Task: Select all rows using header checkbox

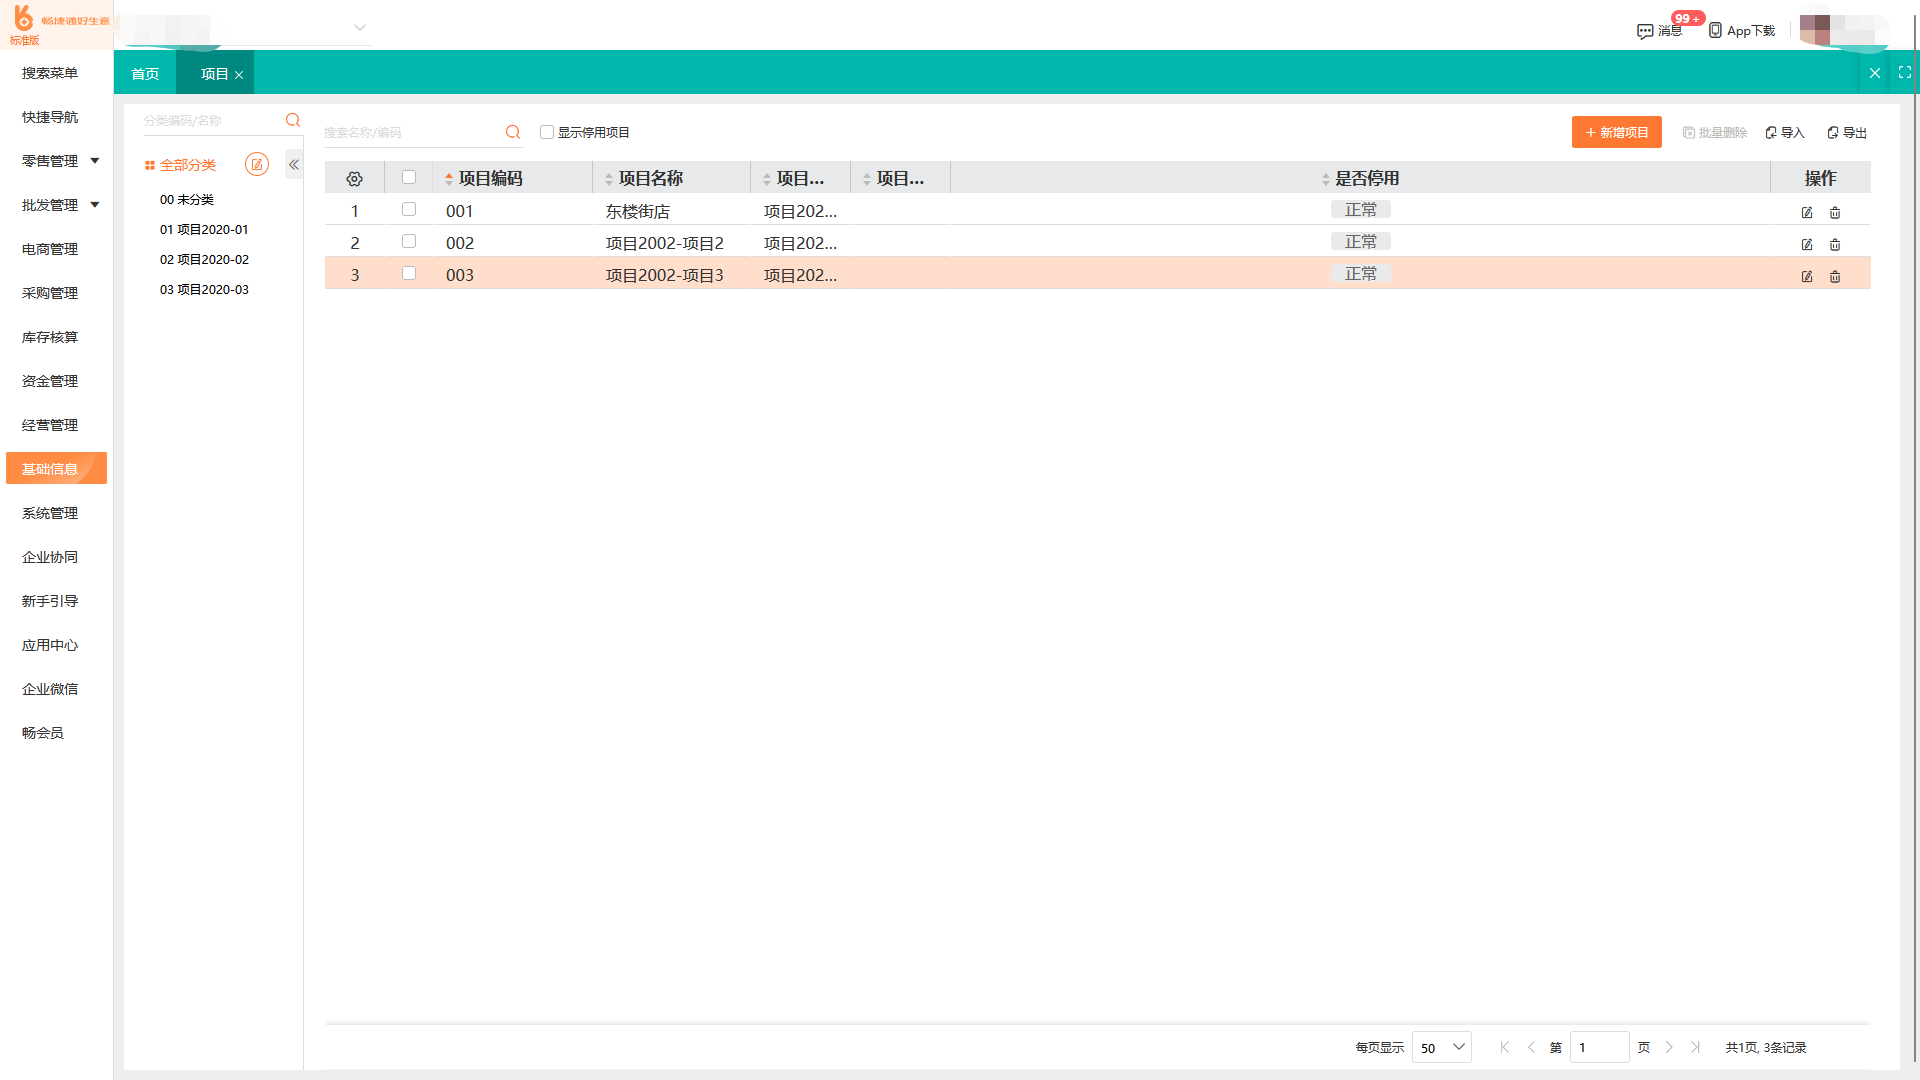Action: [x=409, y=178]
